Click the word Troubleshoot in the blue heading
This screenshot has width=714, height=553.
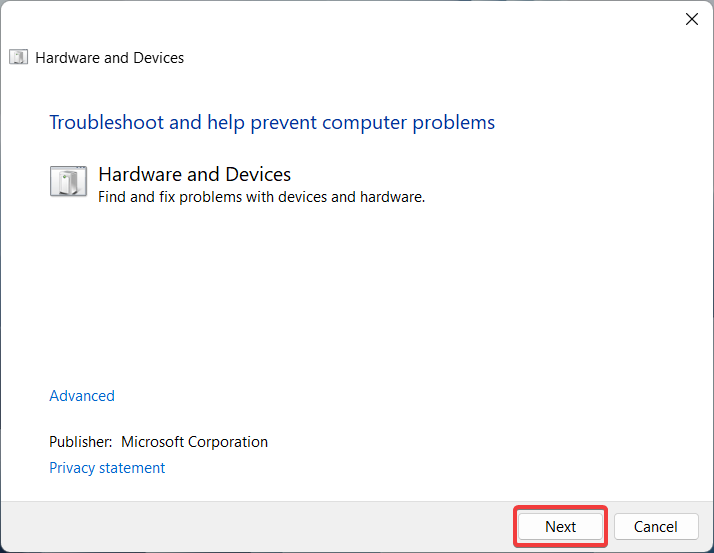107,123
